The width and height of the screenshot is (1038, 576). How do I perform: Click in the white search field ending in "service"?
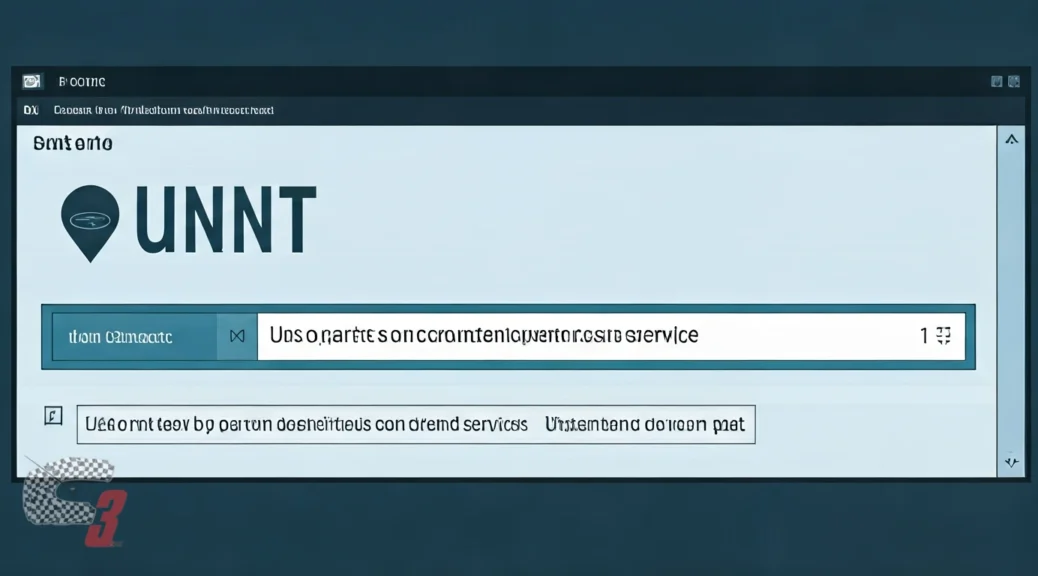pyautogui.click(x=580, y=336)
